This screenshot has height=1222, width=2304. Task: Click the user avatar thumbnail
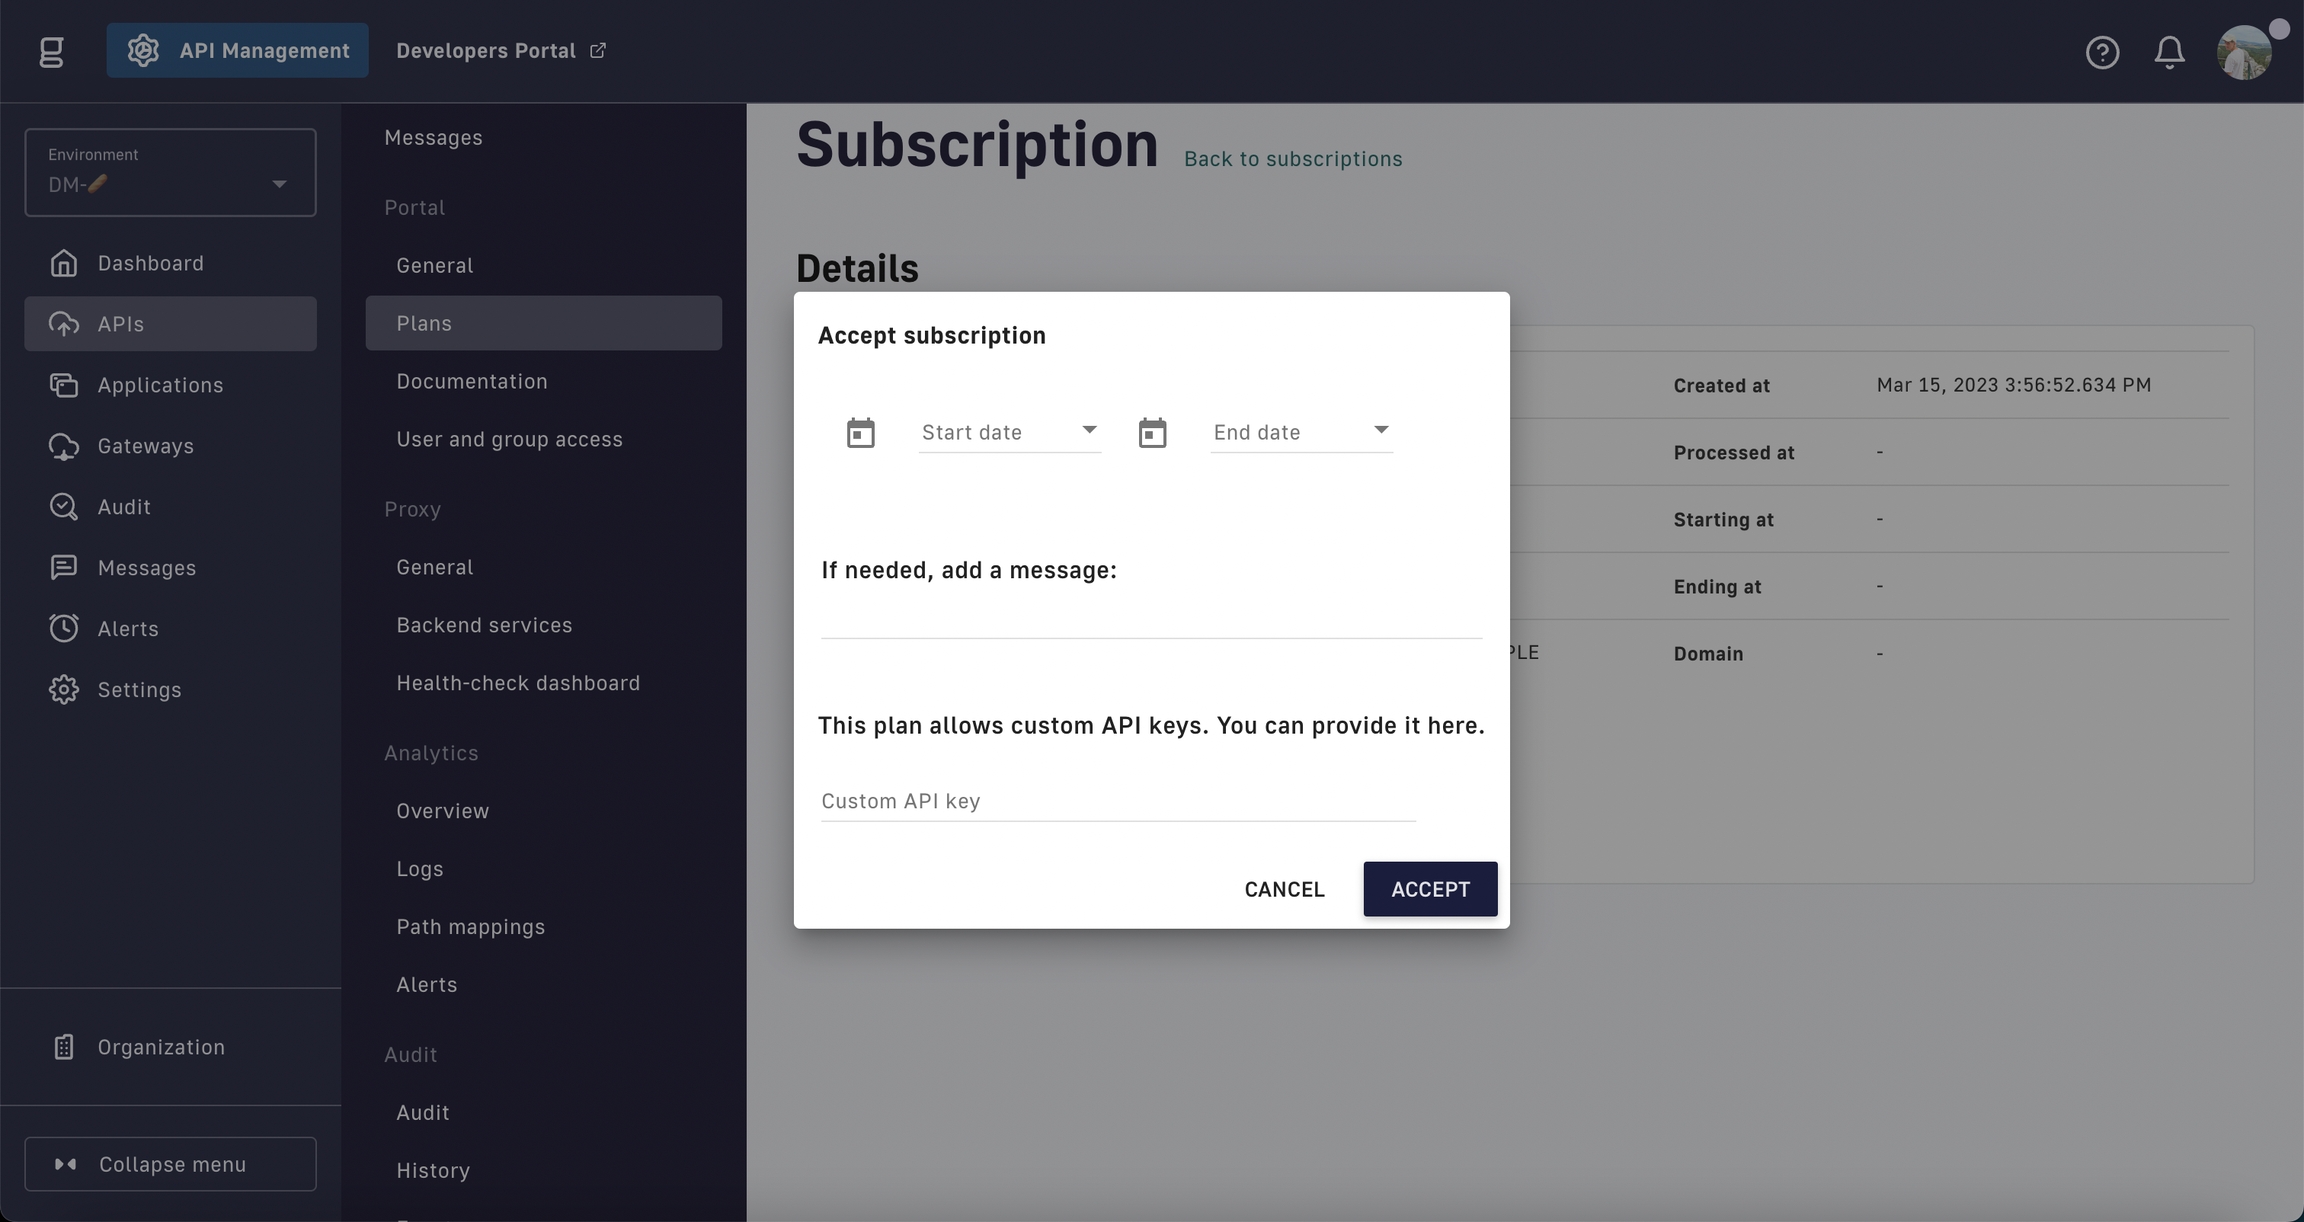(2243, 52)
